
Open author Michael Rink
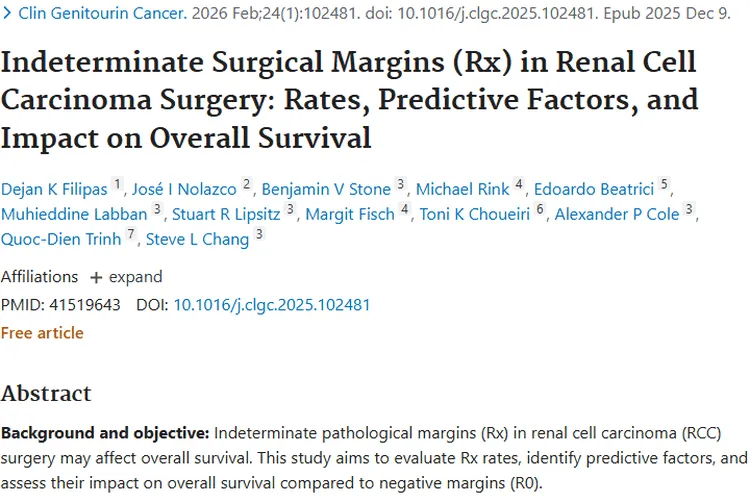[x=463, y=189]
